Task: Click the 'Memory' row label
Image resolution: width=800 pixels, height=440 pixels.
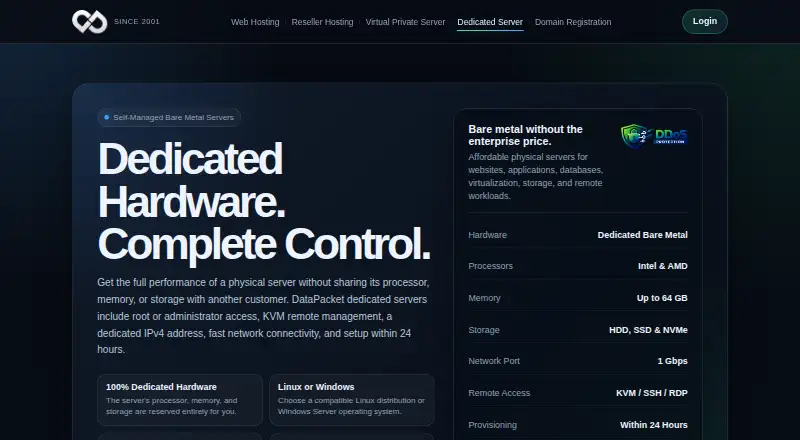Action: coord(484,298)
